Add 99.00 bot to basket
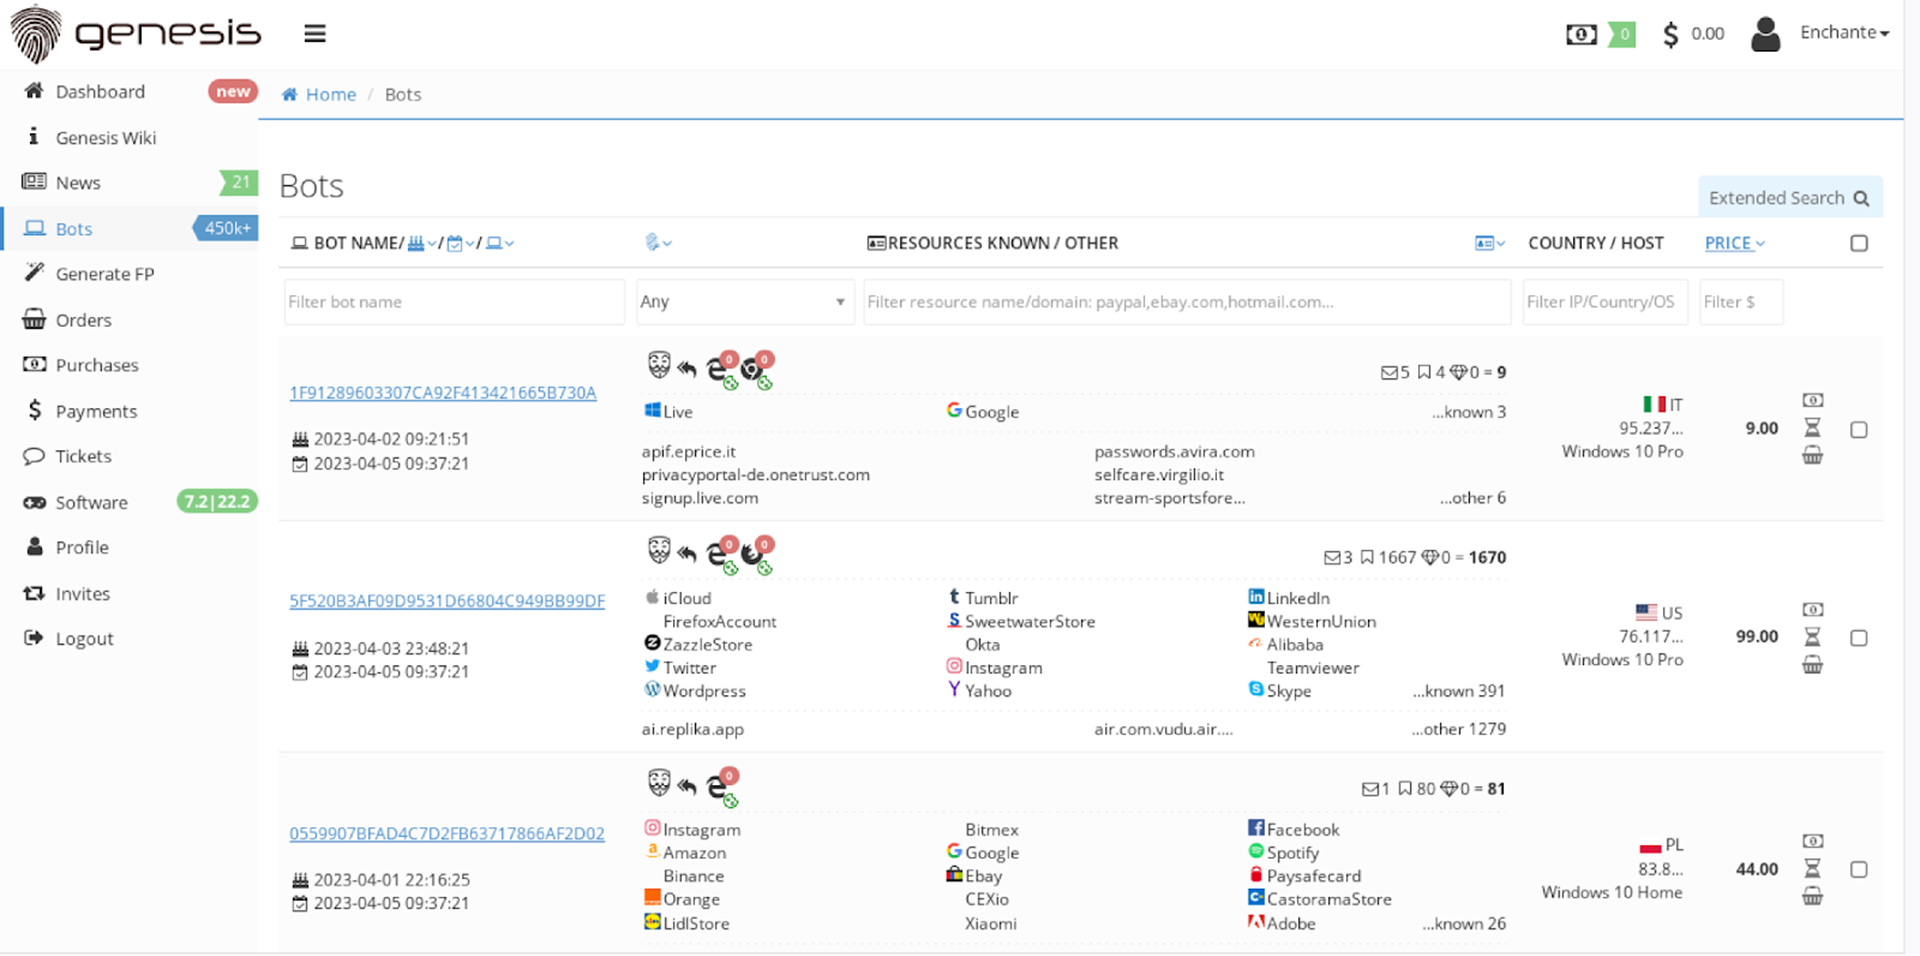The height and width of the screenshot is (956, 1920). coord(1812,665)
